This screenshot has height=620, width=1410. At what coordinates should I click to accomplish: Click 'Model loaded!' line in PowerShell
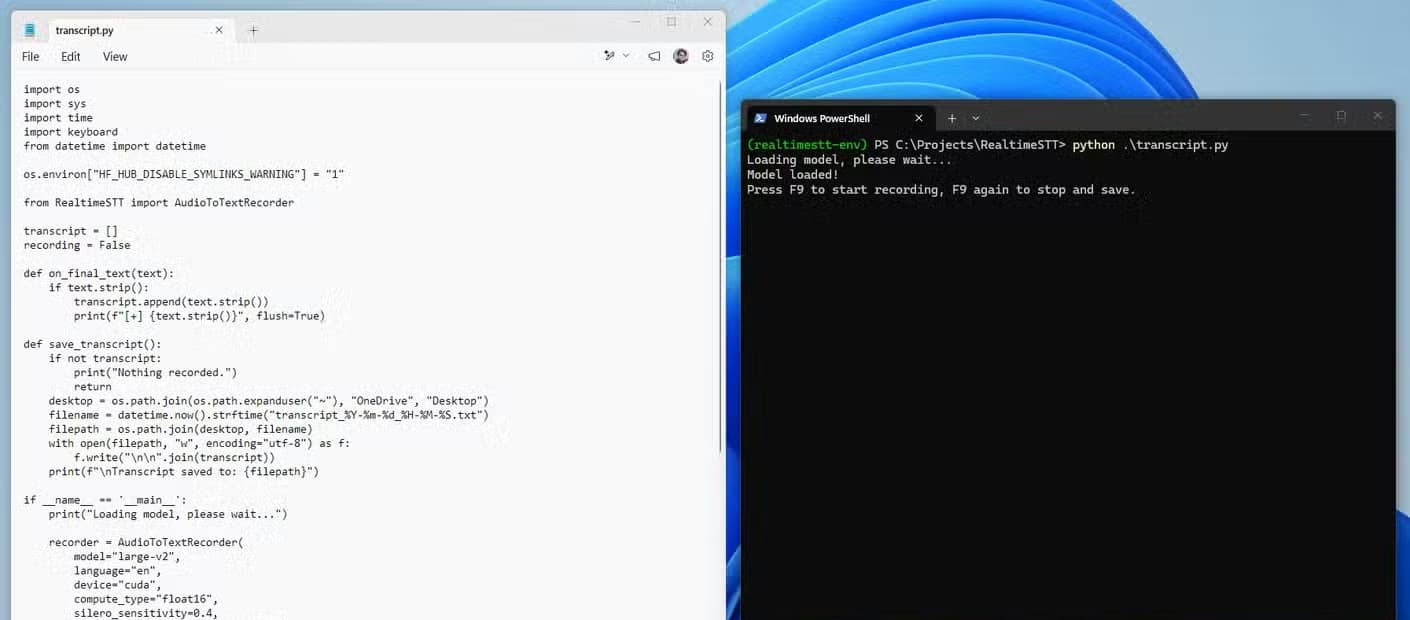[793, 175]
